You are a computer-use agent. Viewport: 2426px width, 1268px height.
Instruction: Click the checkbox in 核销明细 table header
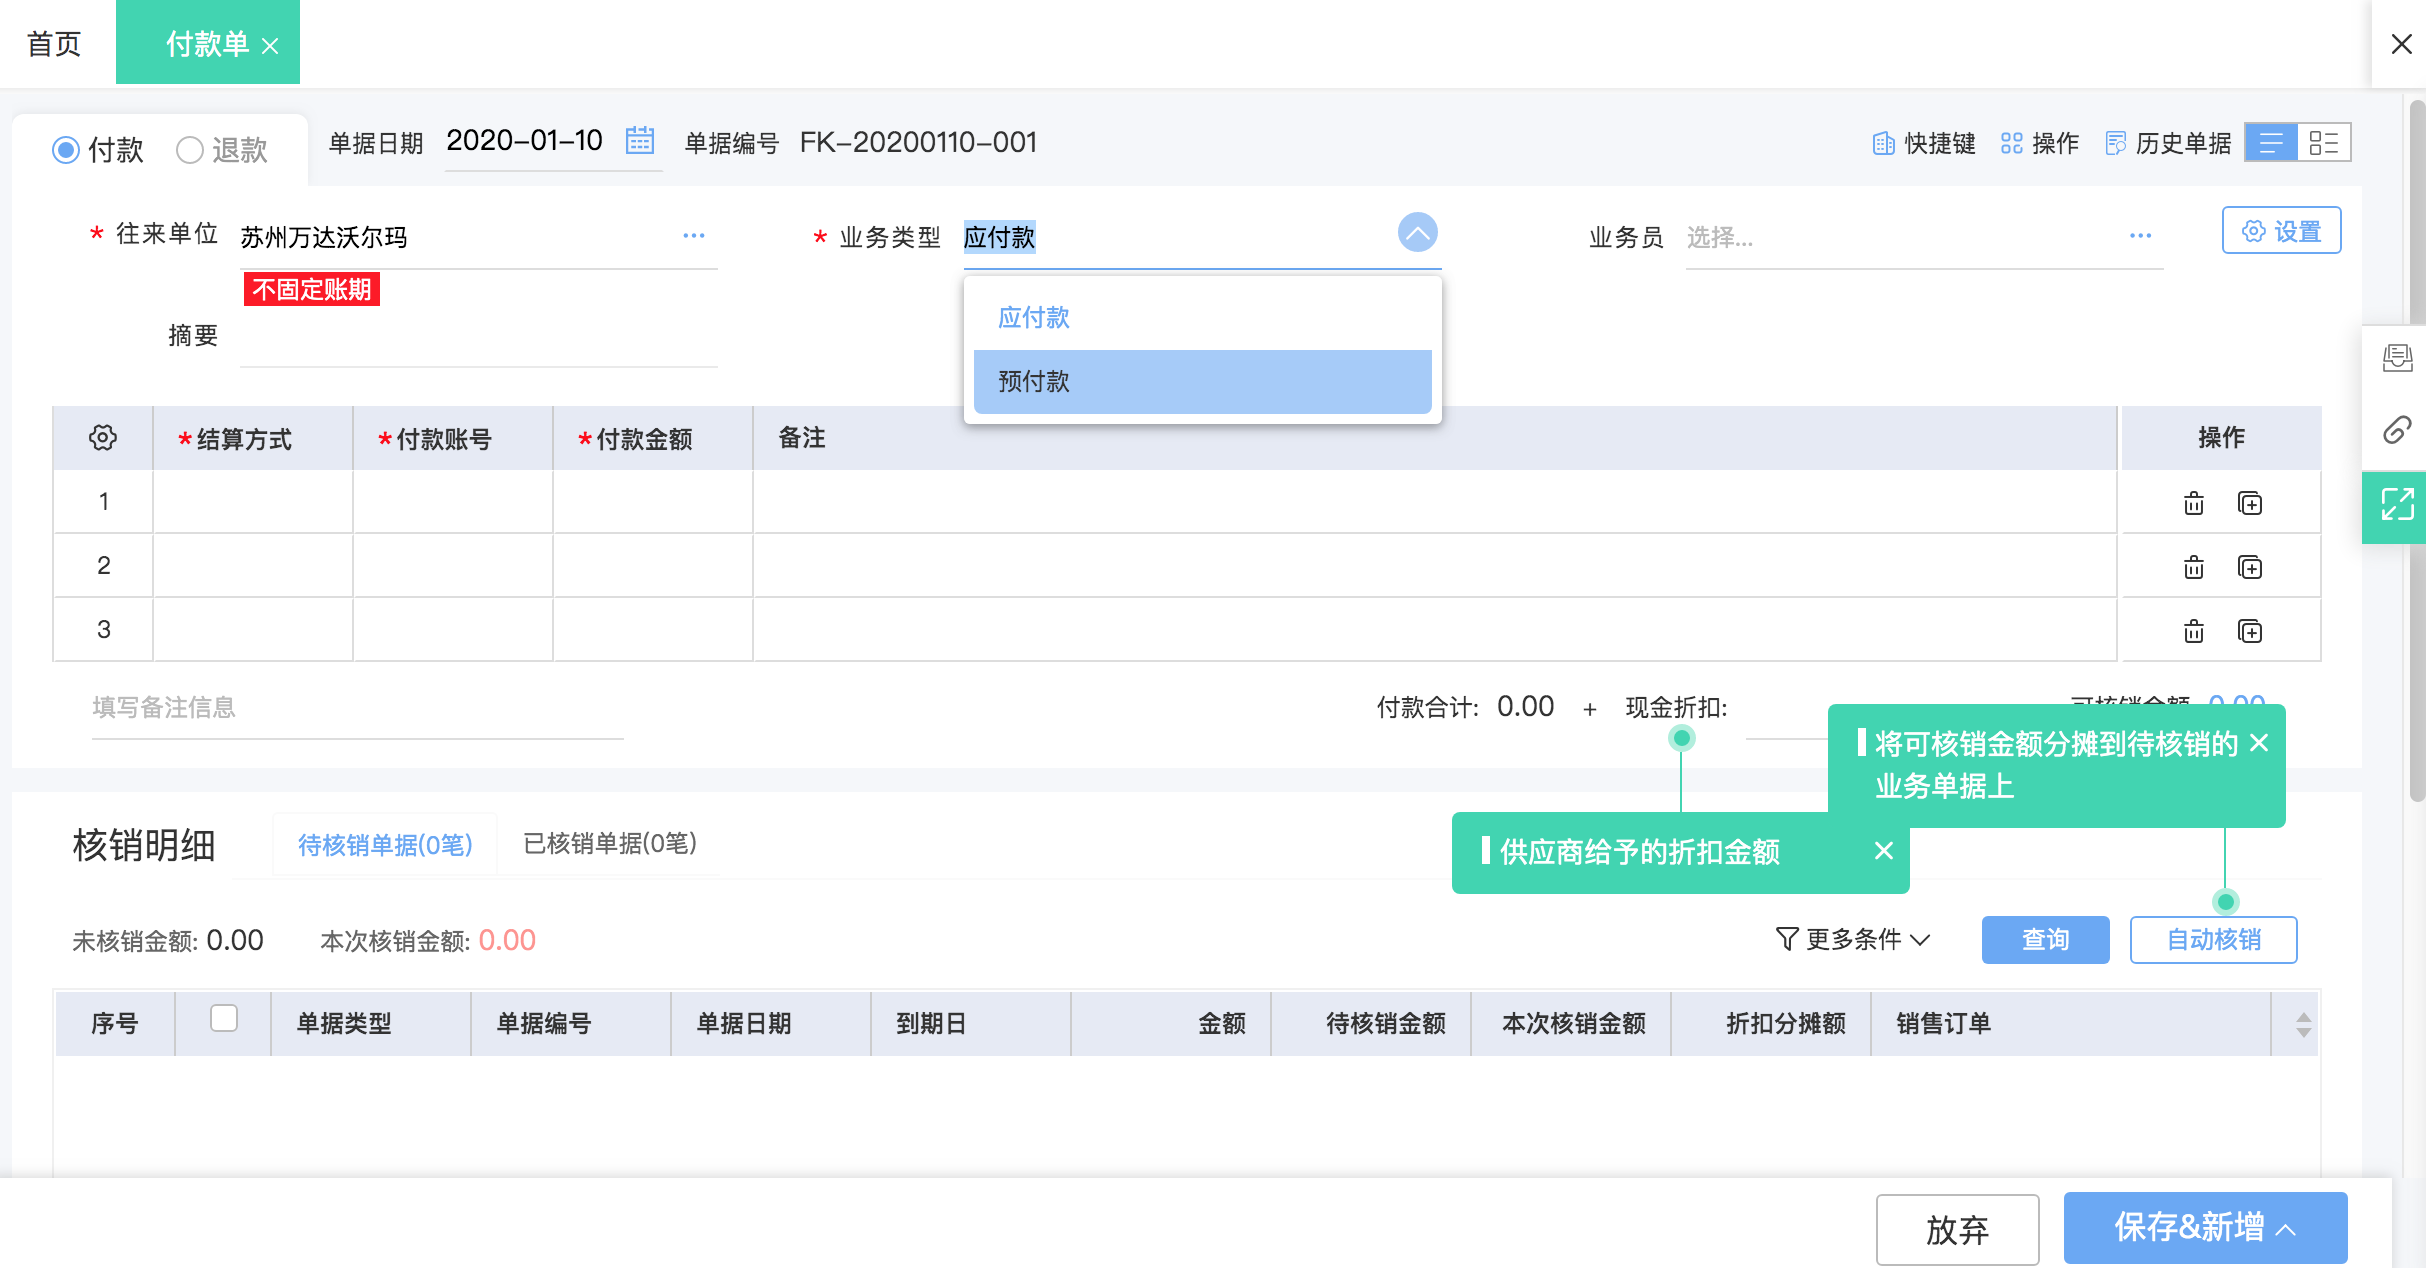(223, 1021)
